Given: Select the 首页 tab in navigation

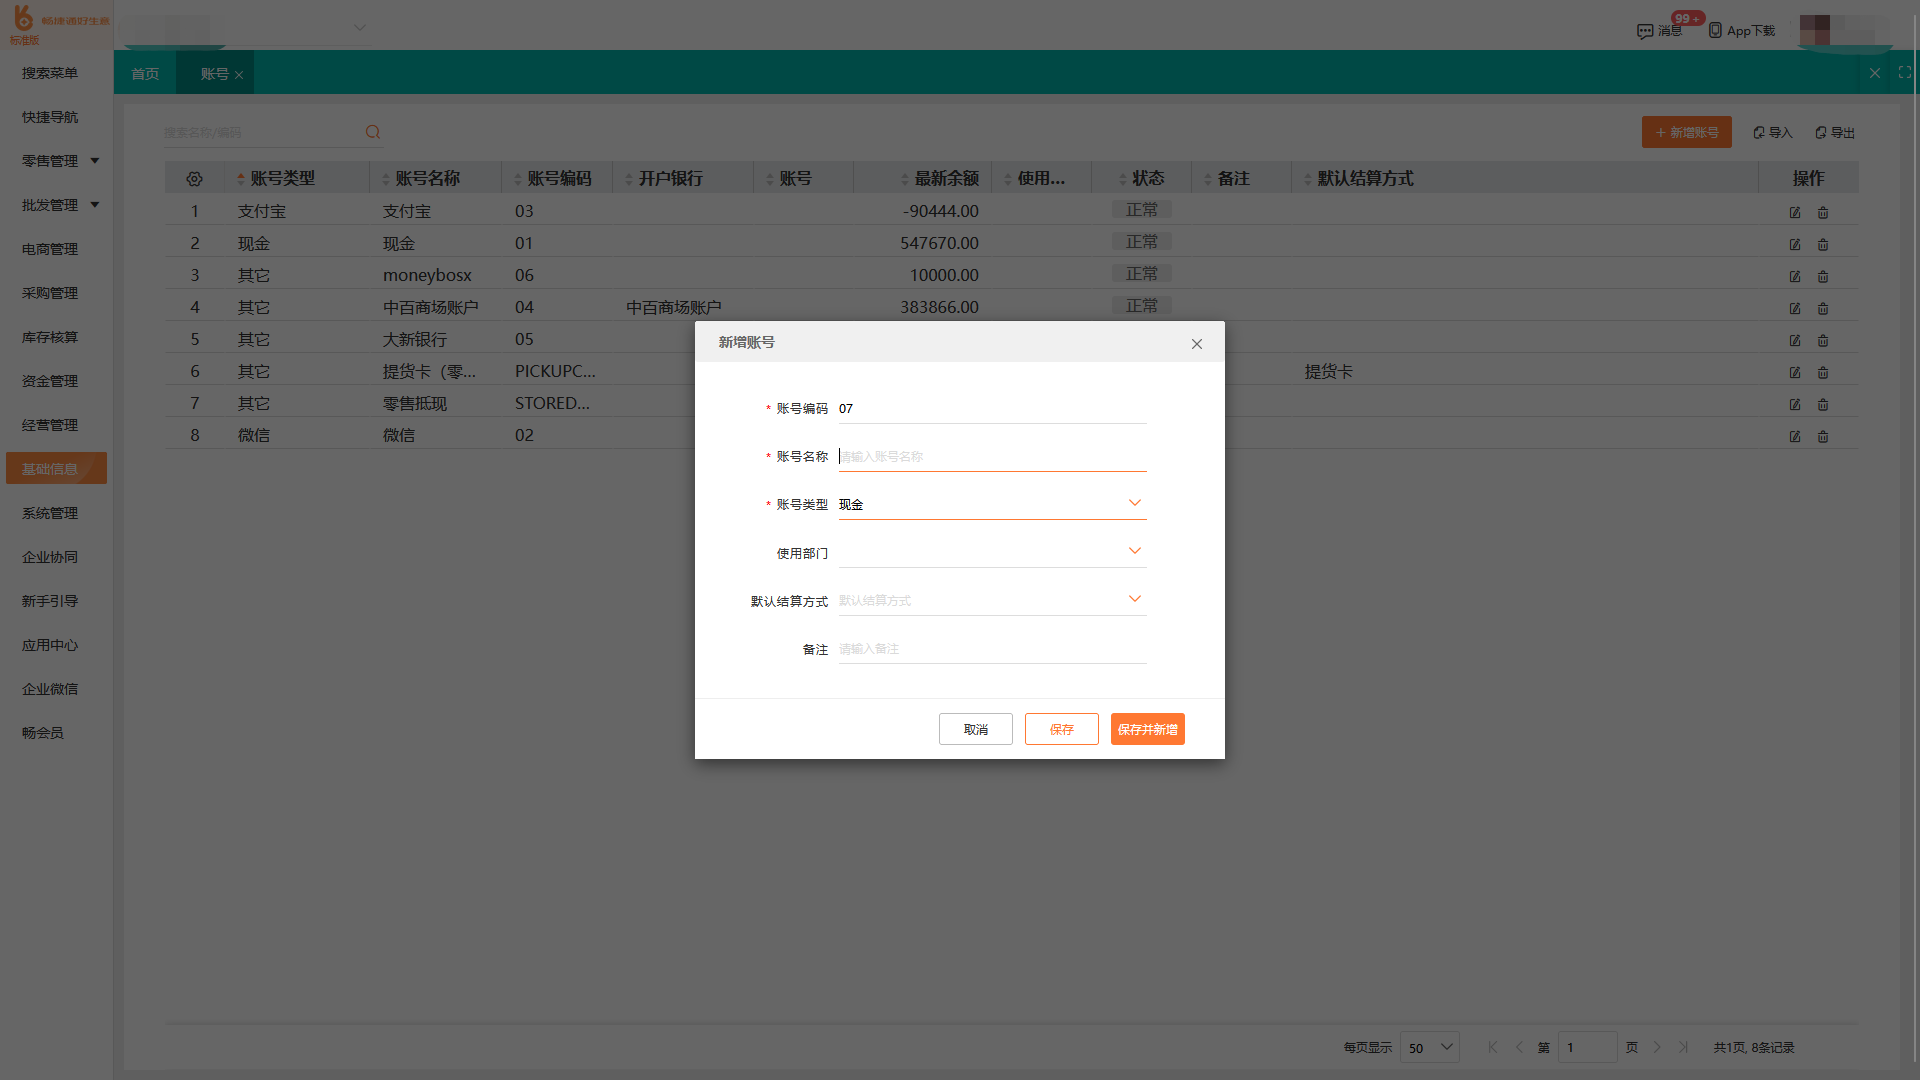Looking at the screenshot, I should pos(144,73).
